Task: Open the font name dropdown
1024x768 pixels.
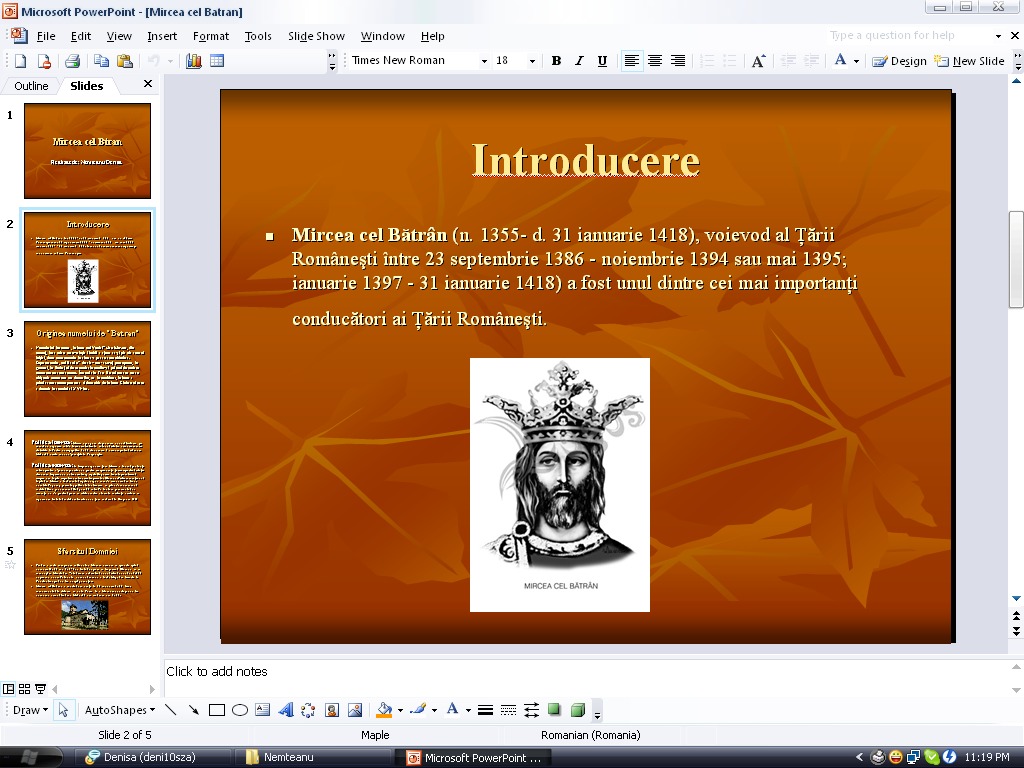Action: 484,61
